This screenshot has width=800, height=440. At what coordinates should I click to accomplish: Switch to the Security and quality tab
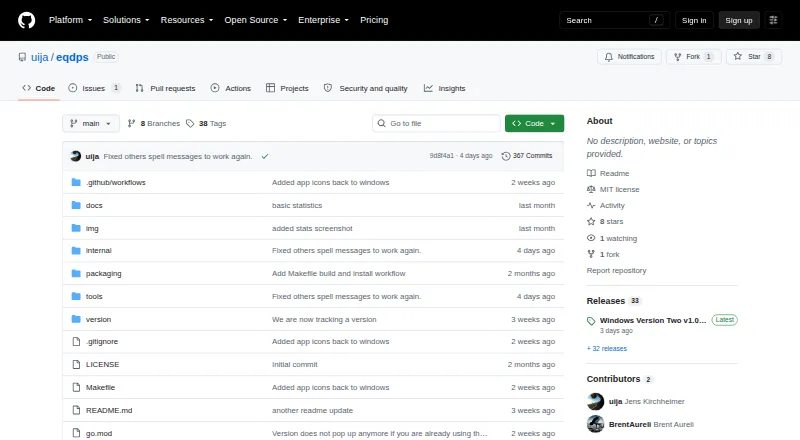[x=366, y=88]
